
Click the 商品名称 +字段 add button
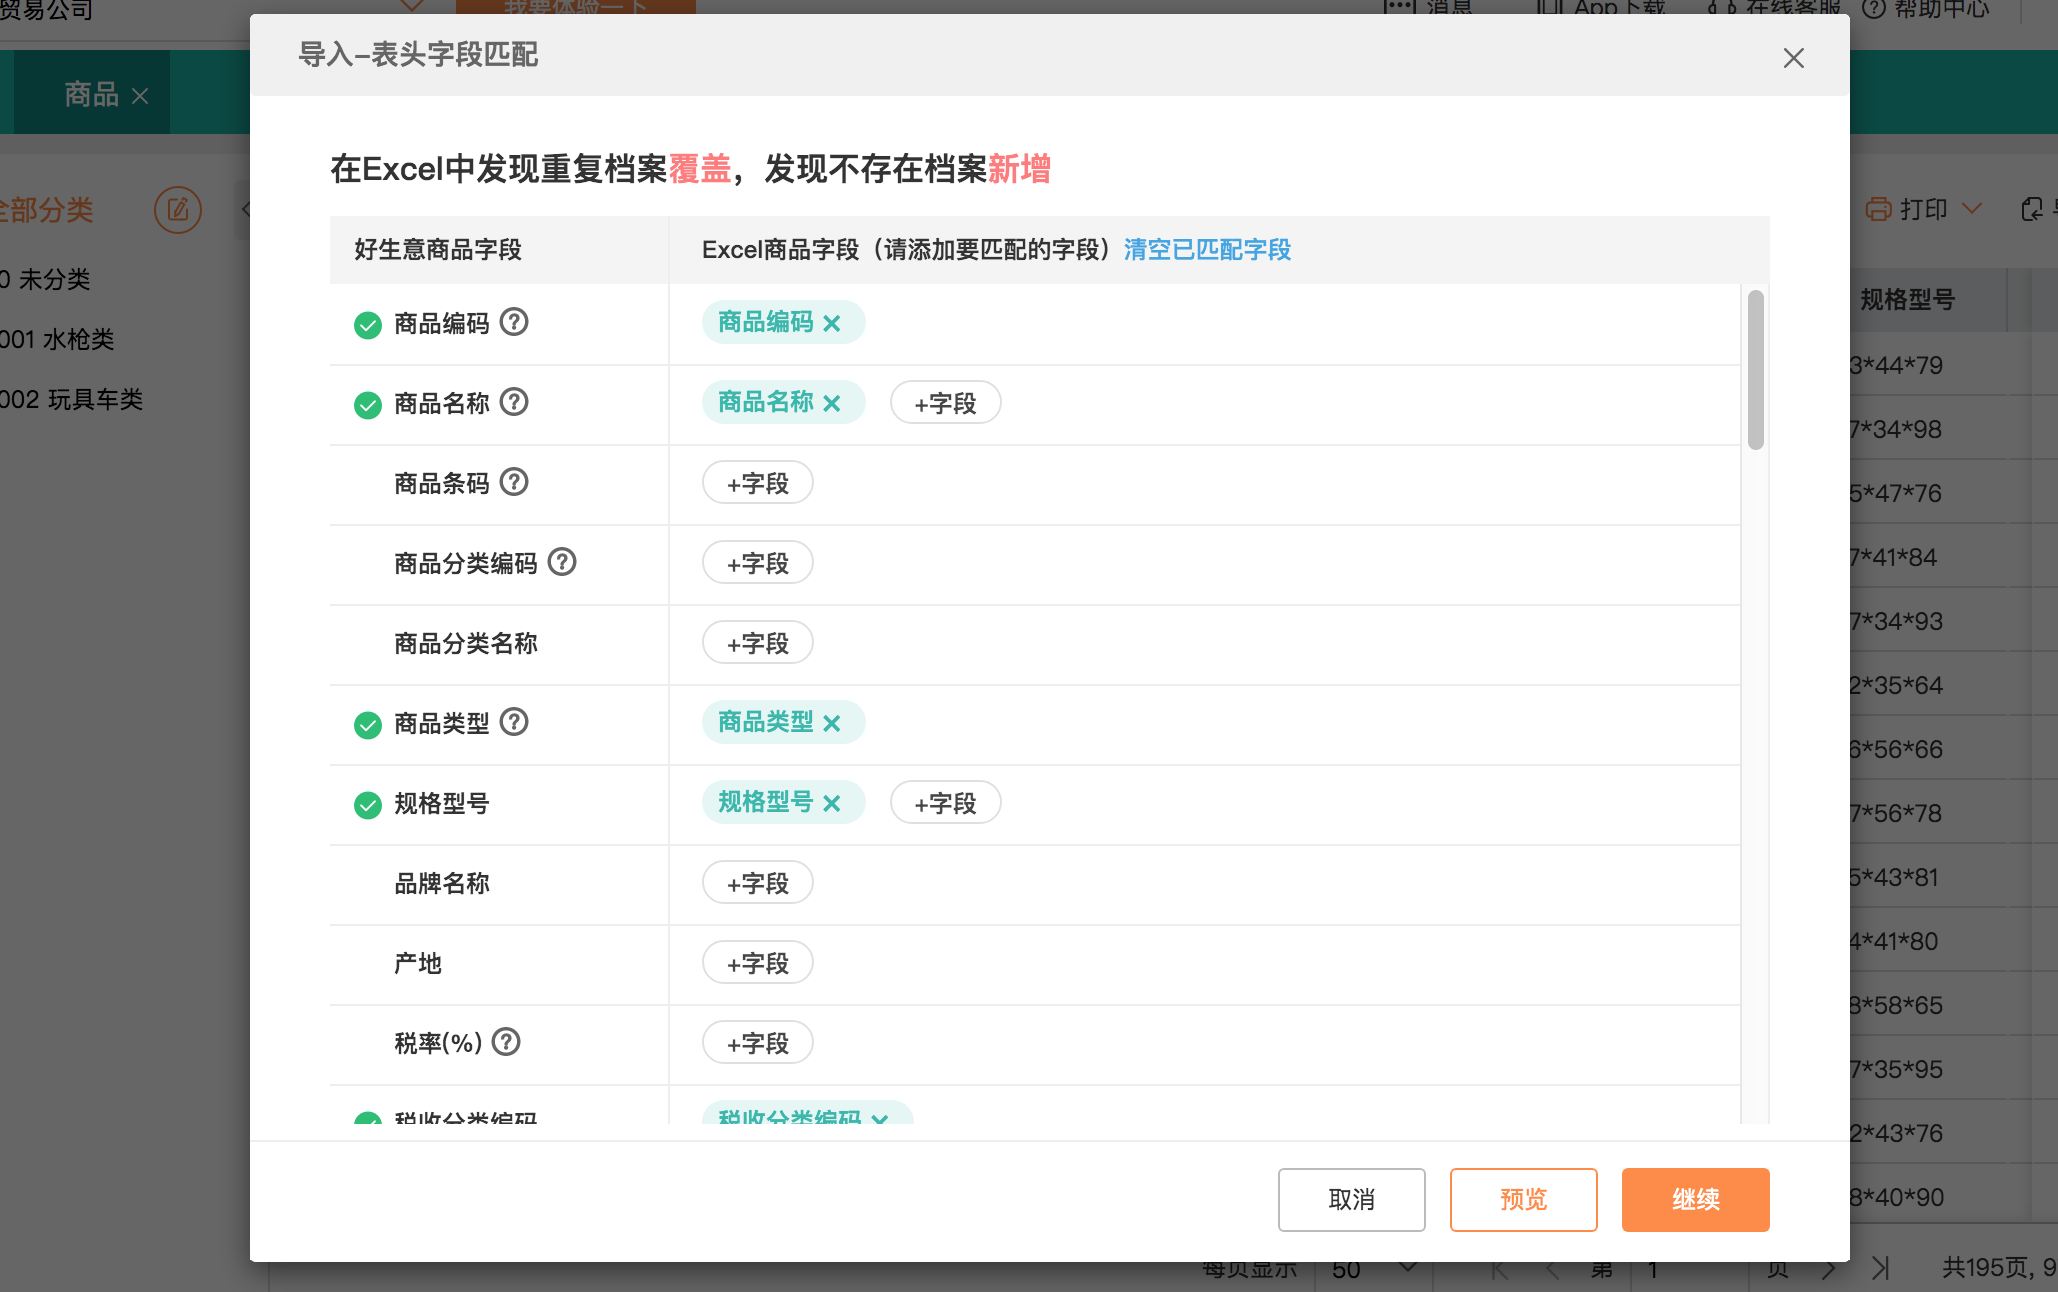(x=946, y=402)
